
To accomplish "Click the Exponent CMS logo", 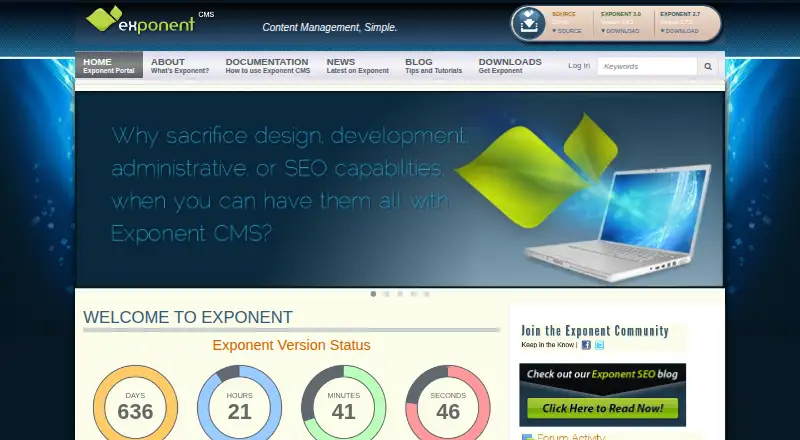I will (x=150, y=20).
